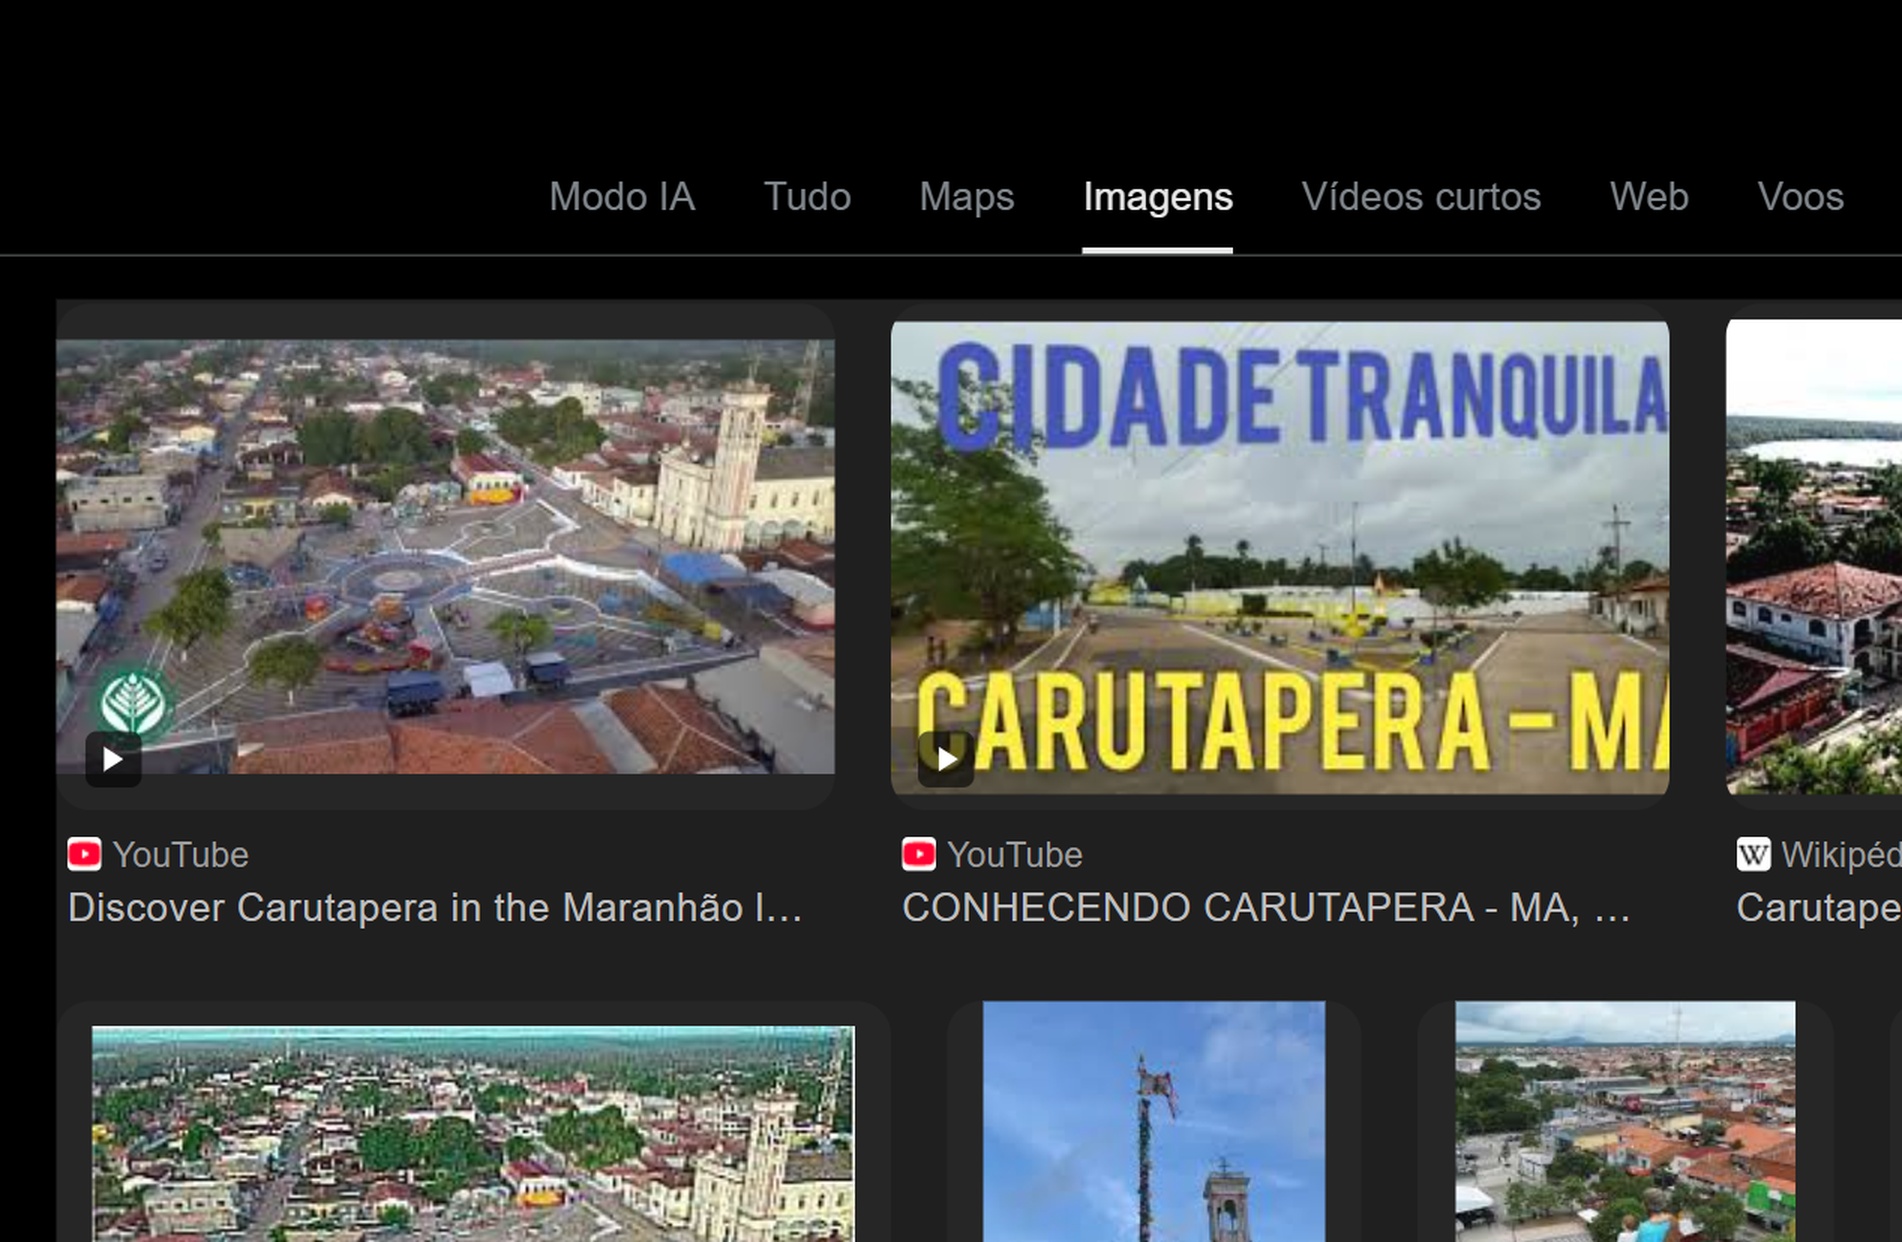Click the Wikipedia W icon
Viewport: 1902px width, 1242px height.
click(1753, 855)
